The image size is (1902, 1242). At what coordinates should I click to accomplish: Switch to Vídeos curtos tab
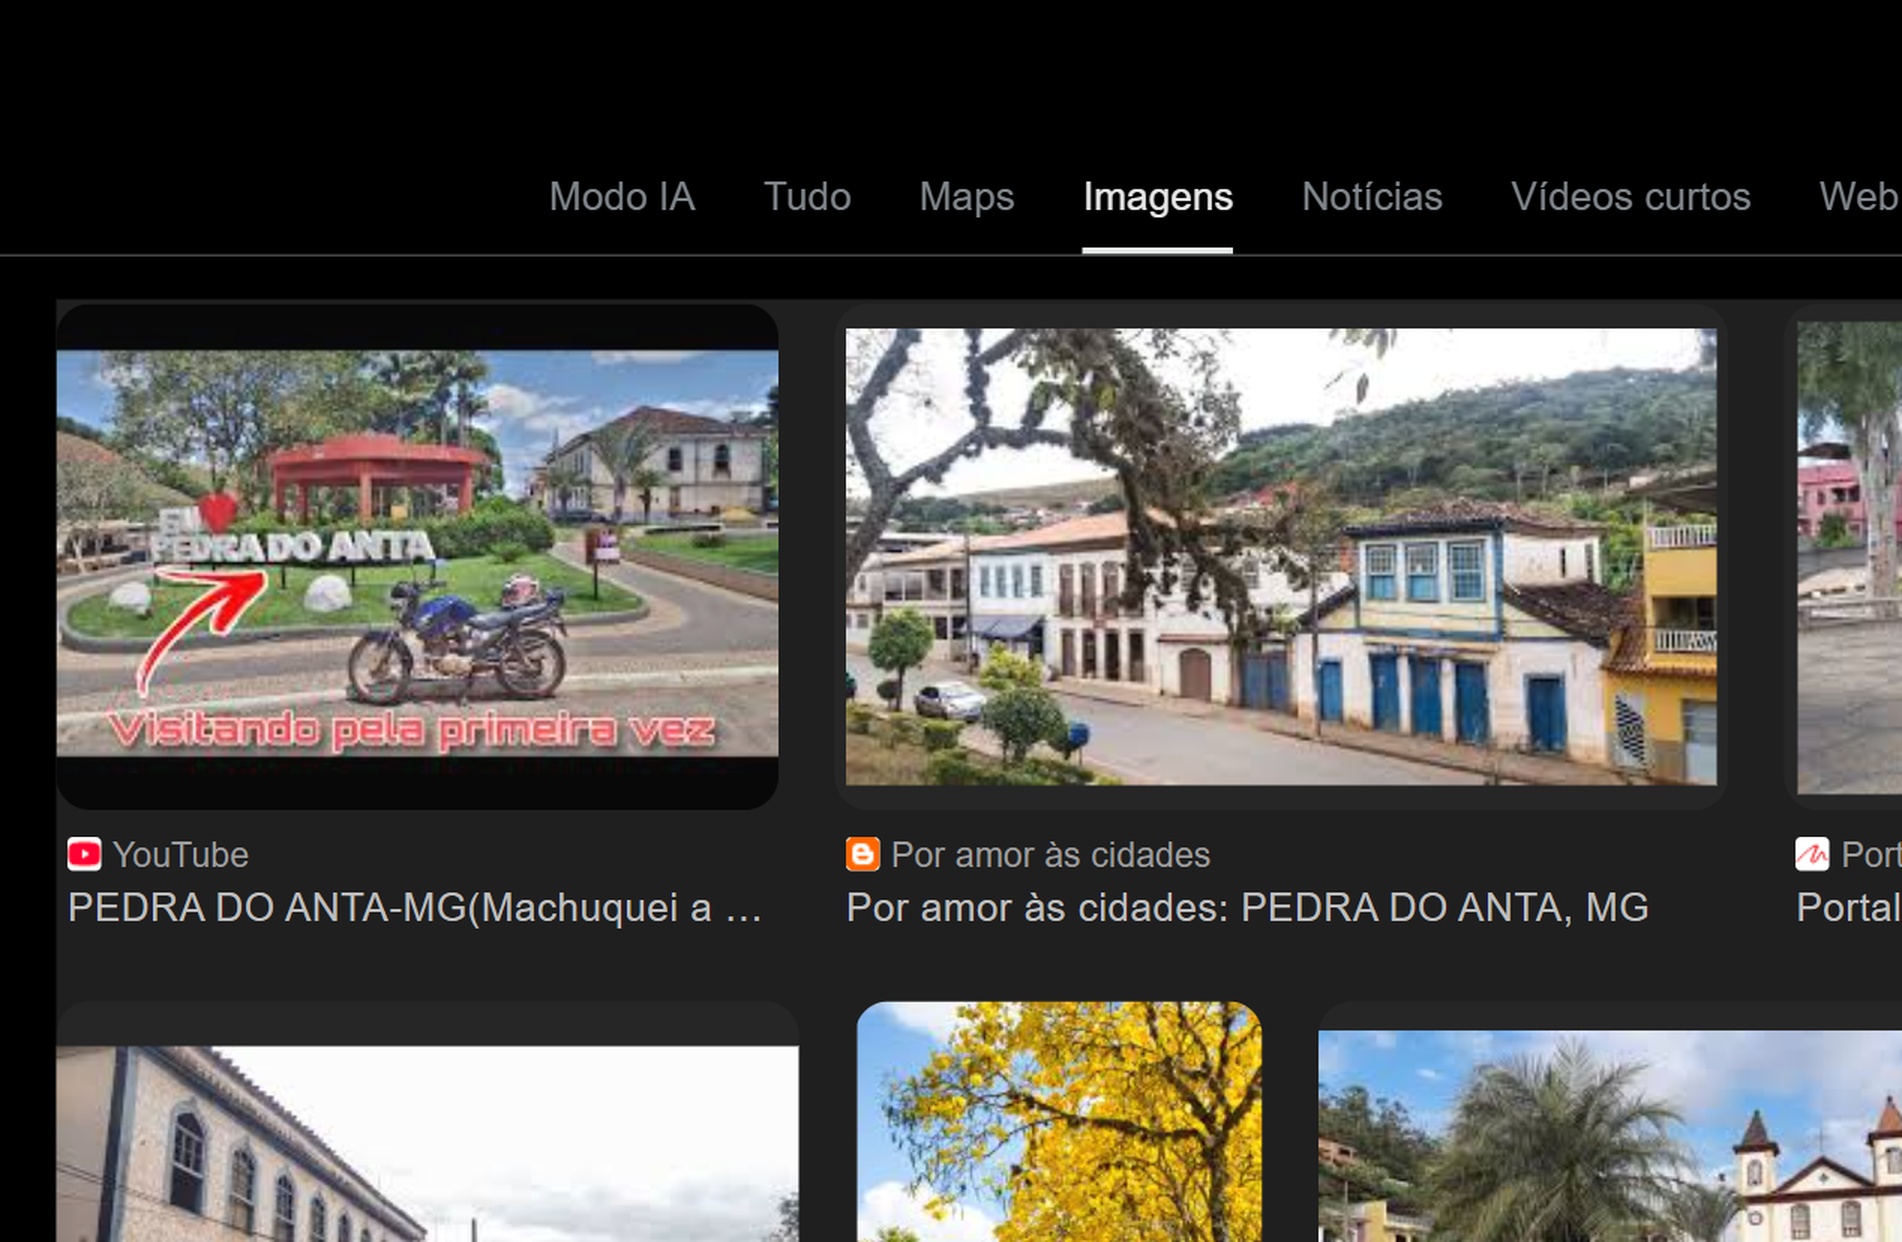(x=1630, y=197)
